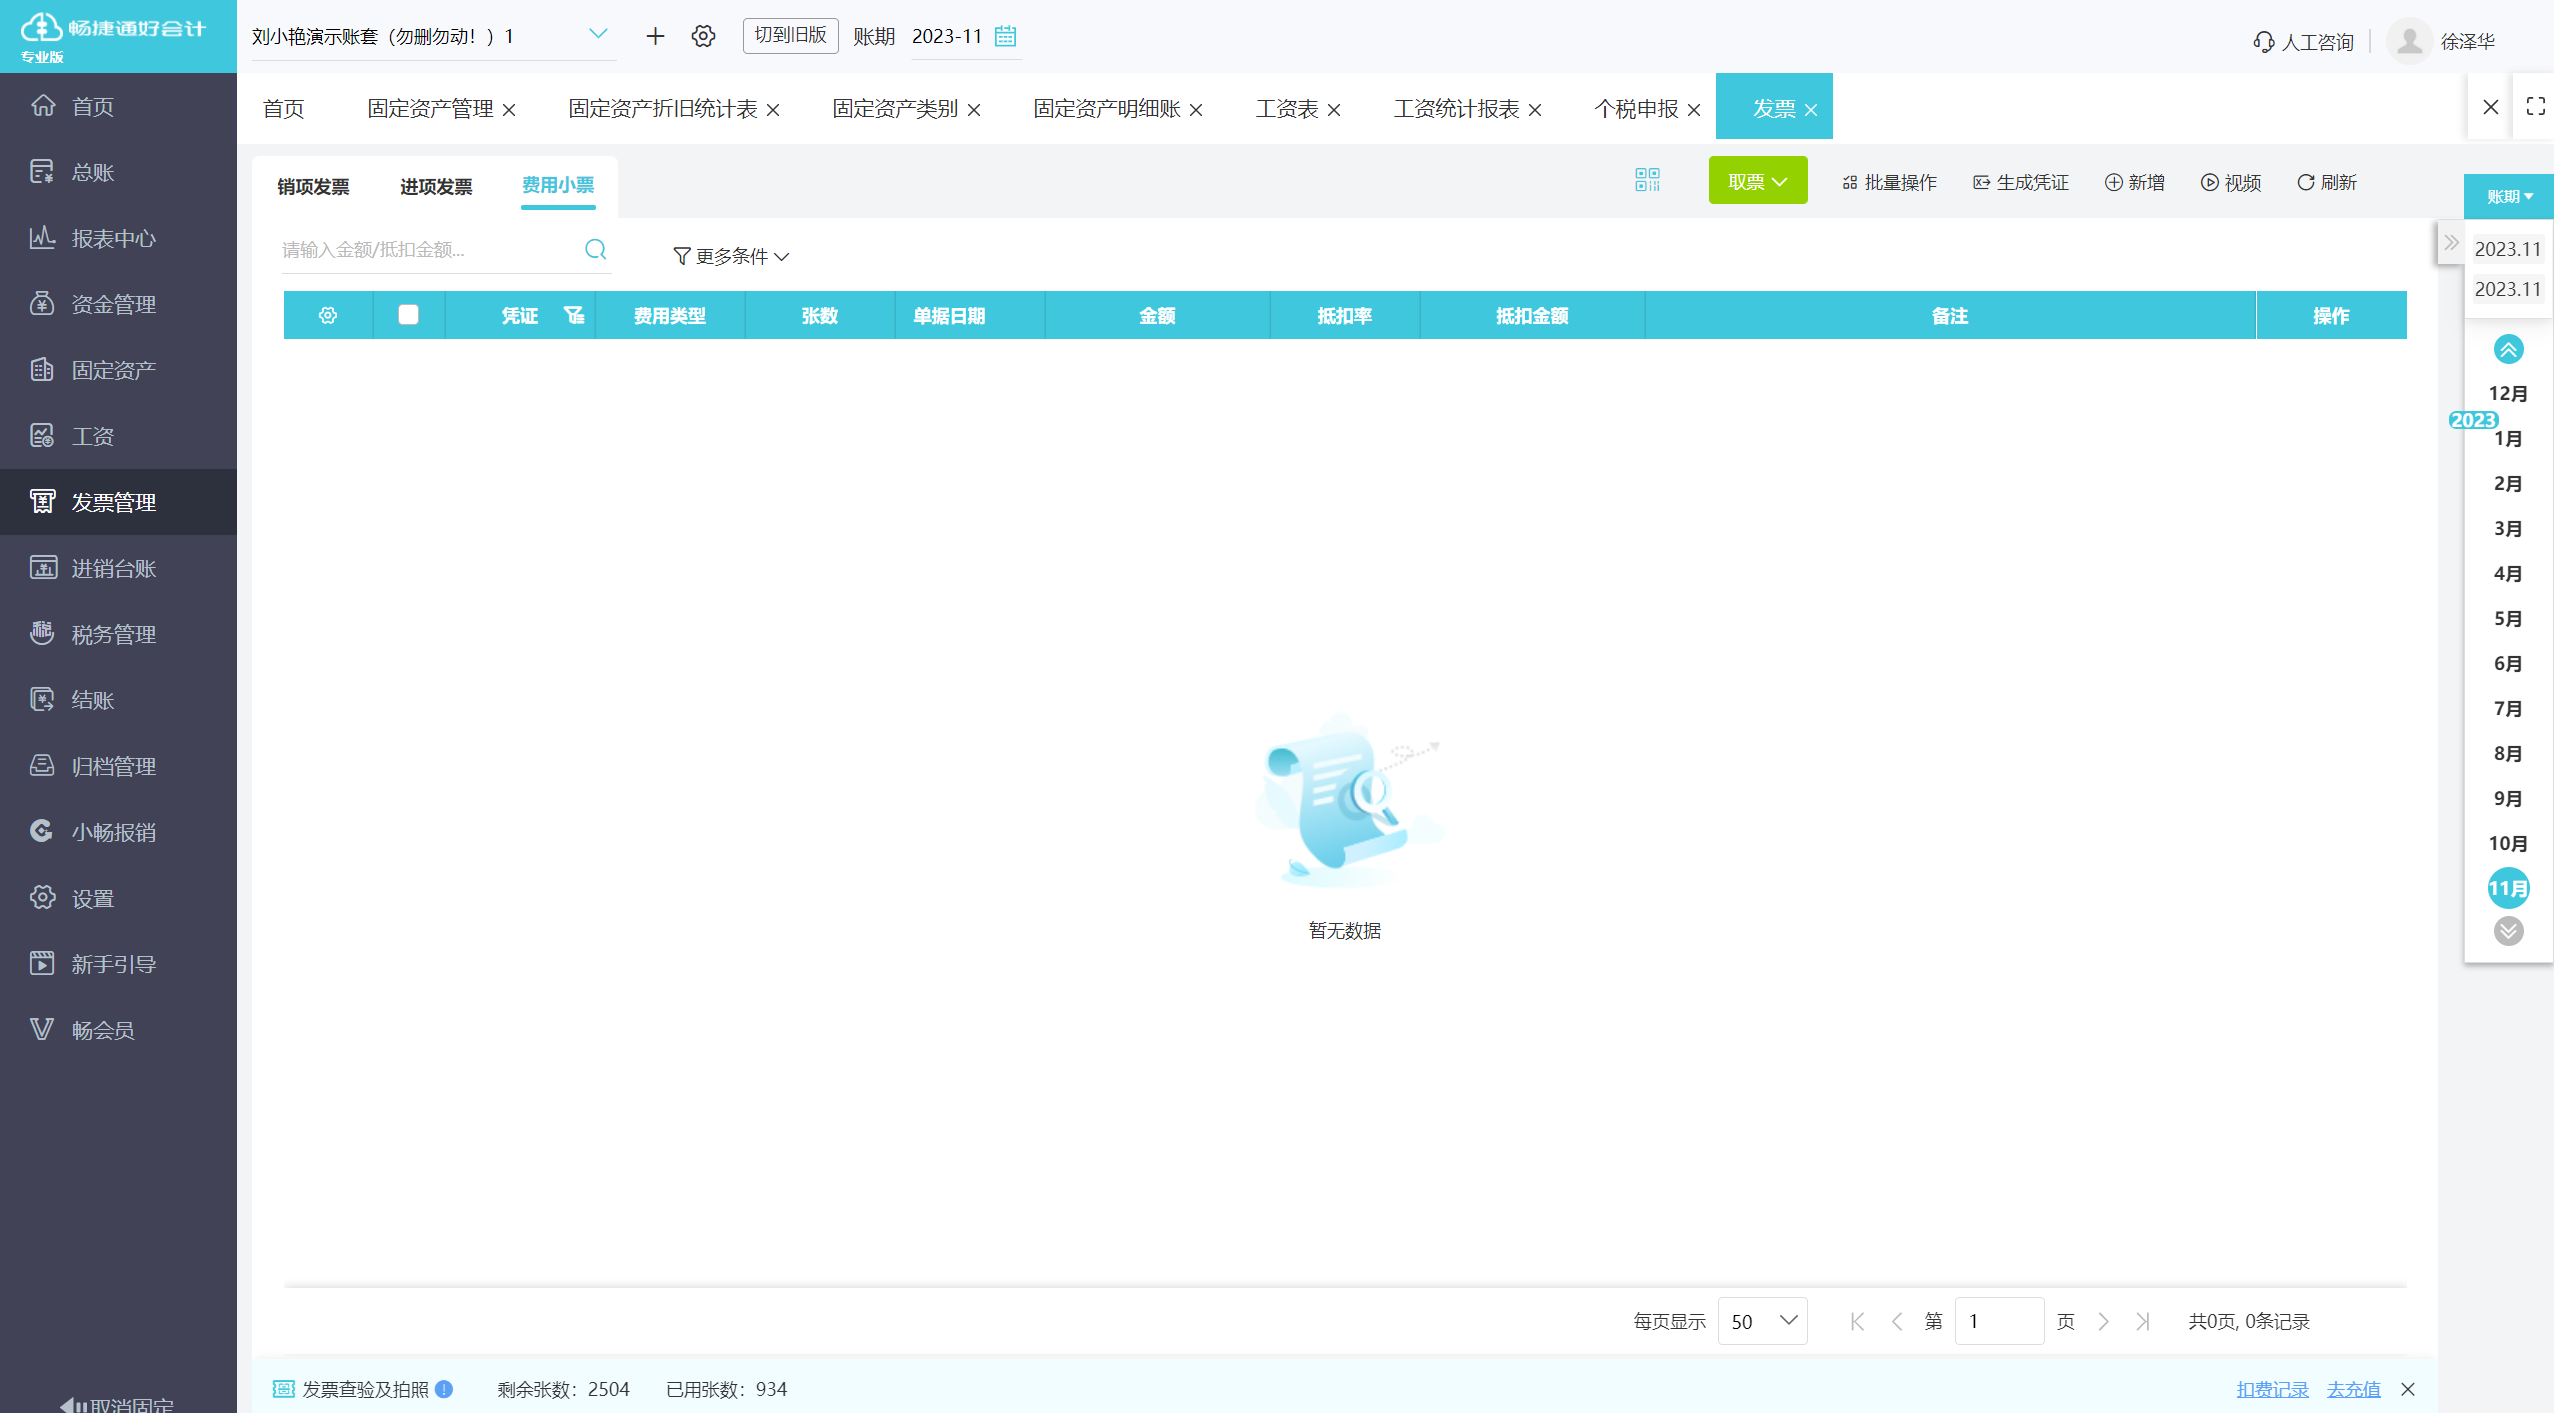Click the 抵扣记录 link
Viewport: 2554px width, 1413px height.
2272,1389
